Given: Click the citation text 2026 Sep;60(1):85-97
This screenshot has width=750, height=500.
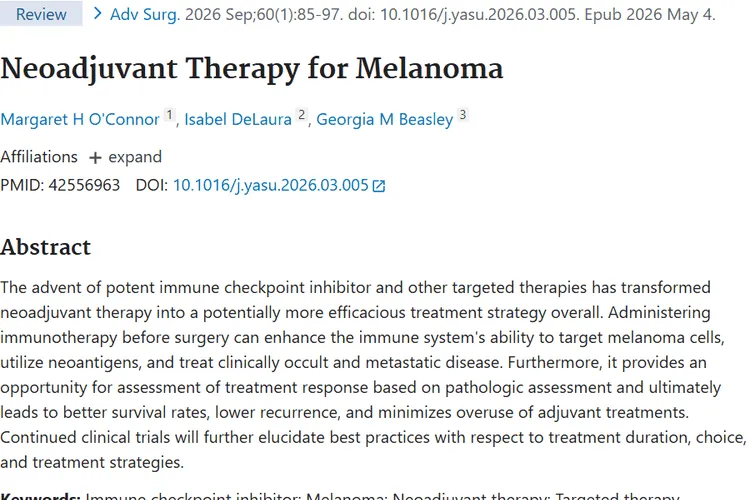Looking at the screenshot, I should tap(264, 14).
